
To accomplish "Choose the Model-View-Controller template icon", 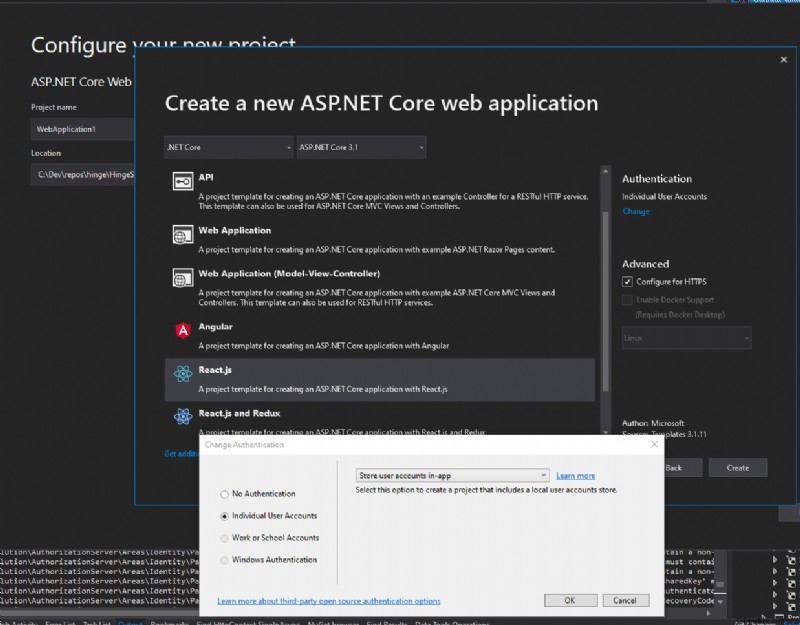I will click(182, 278).
